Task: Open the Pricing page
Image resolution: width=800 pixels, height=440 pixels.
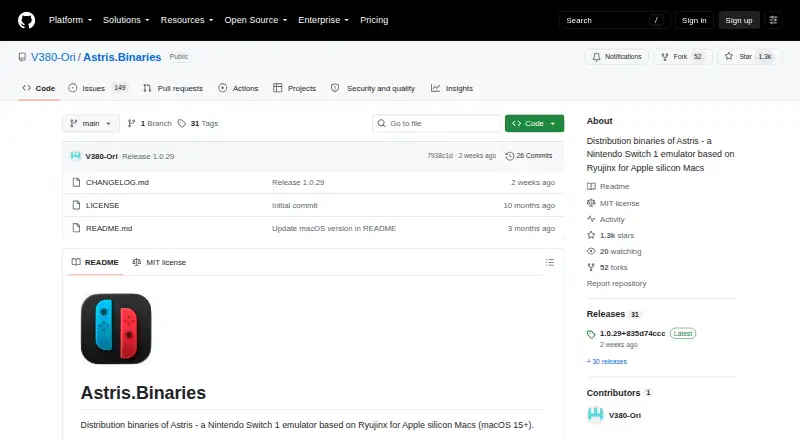Action: [x=374, y=20]
